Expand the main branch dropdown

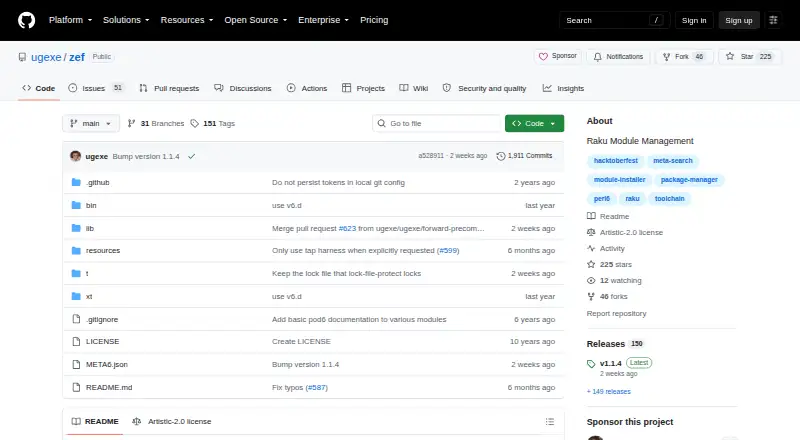click(91, 124)
